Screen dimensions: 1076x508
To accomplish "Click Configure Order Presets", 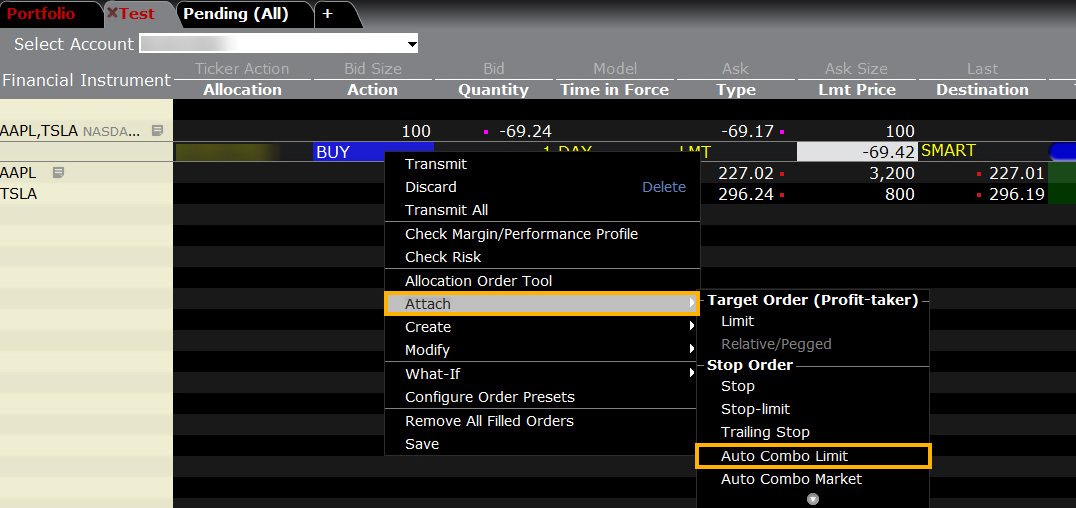I will tap(489, 397).
